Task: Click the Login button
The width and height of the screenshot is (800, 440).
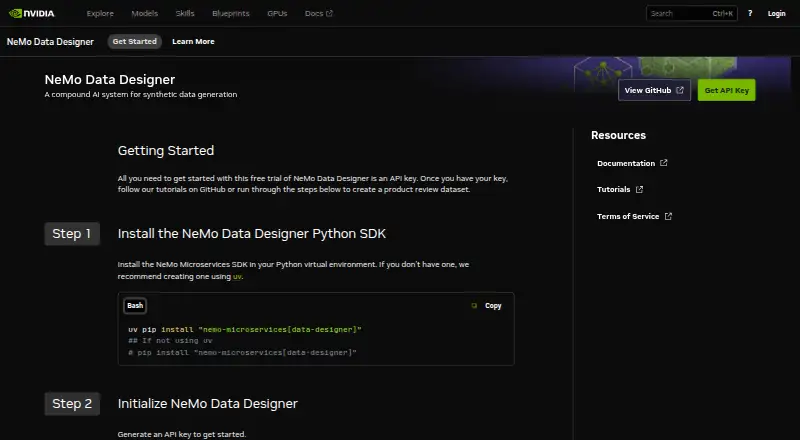Action: pyautogui.click(x=777, y=13)
